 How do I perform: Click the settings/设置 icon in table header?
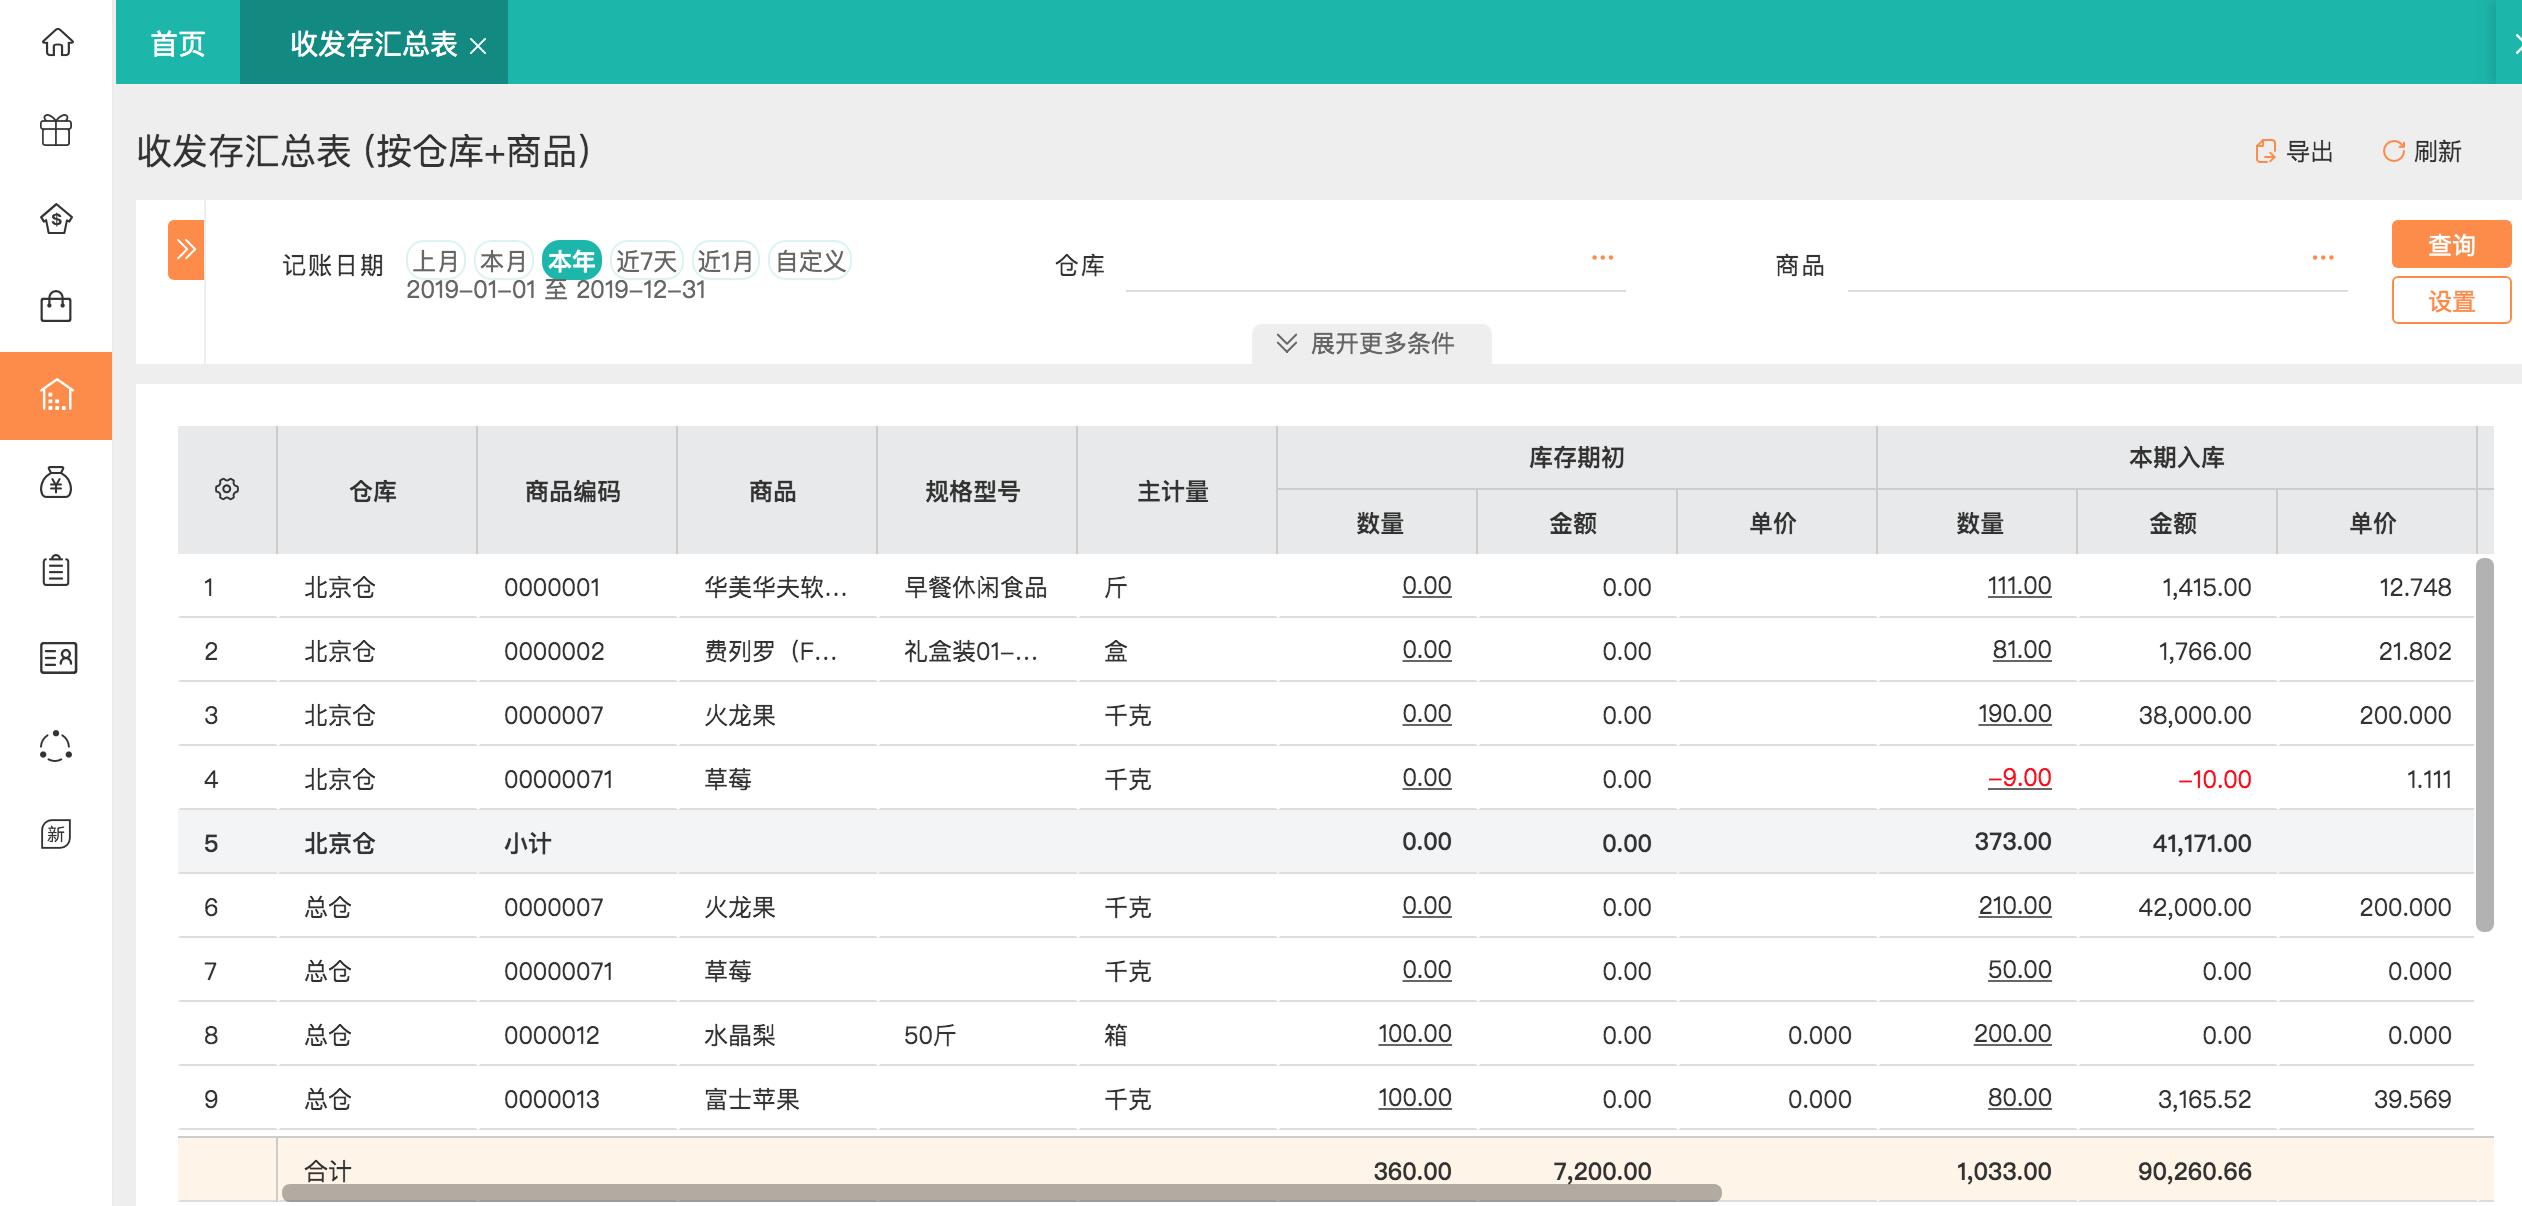[227, 489]
